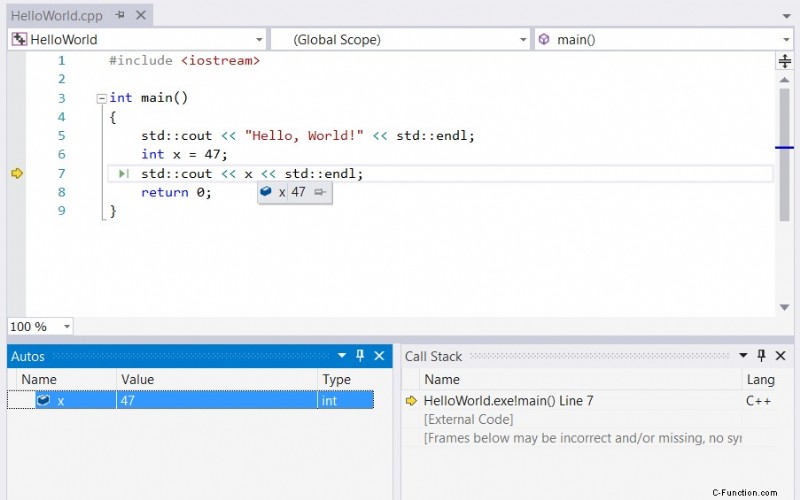800x500 pixels.
Task: Open the Autos window position menu arrow
Action: coord(341,356)
